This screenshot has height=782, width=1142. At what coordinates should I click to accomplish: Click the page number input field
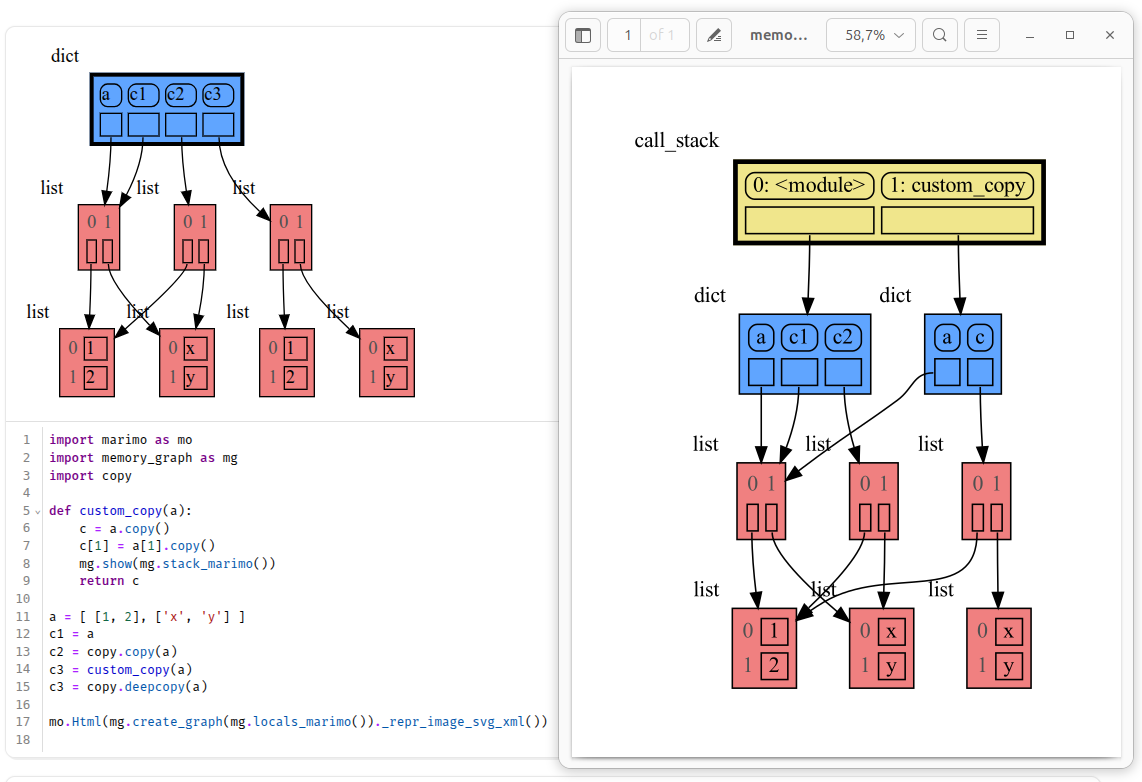pos(626,35)
